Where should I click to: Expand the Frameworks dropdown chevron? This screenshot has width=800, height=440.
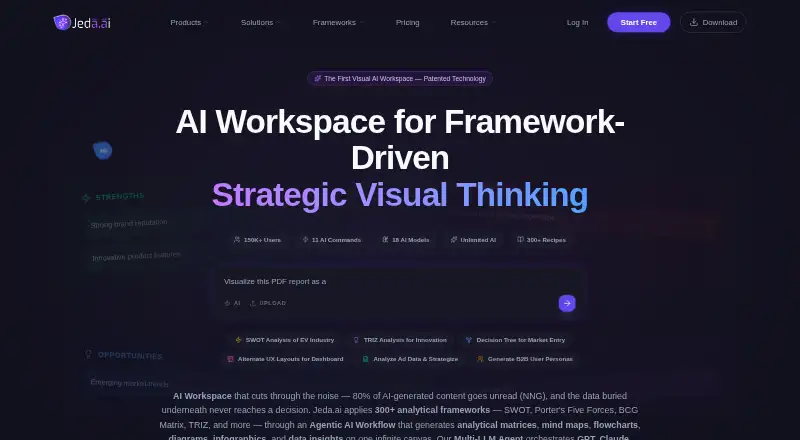coord(361,22)
